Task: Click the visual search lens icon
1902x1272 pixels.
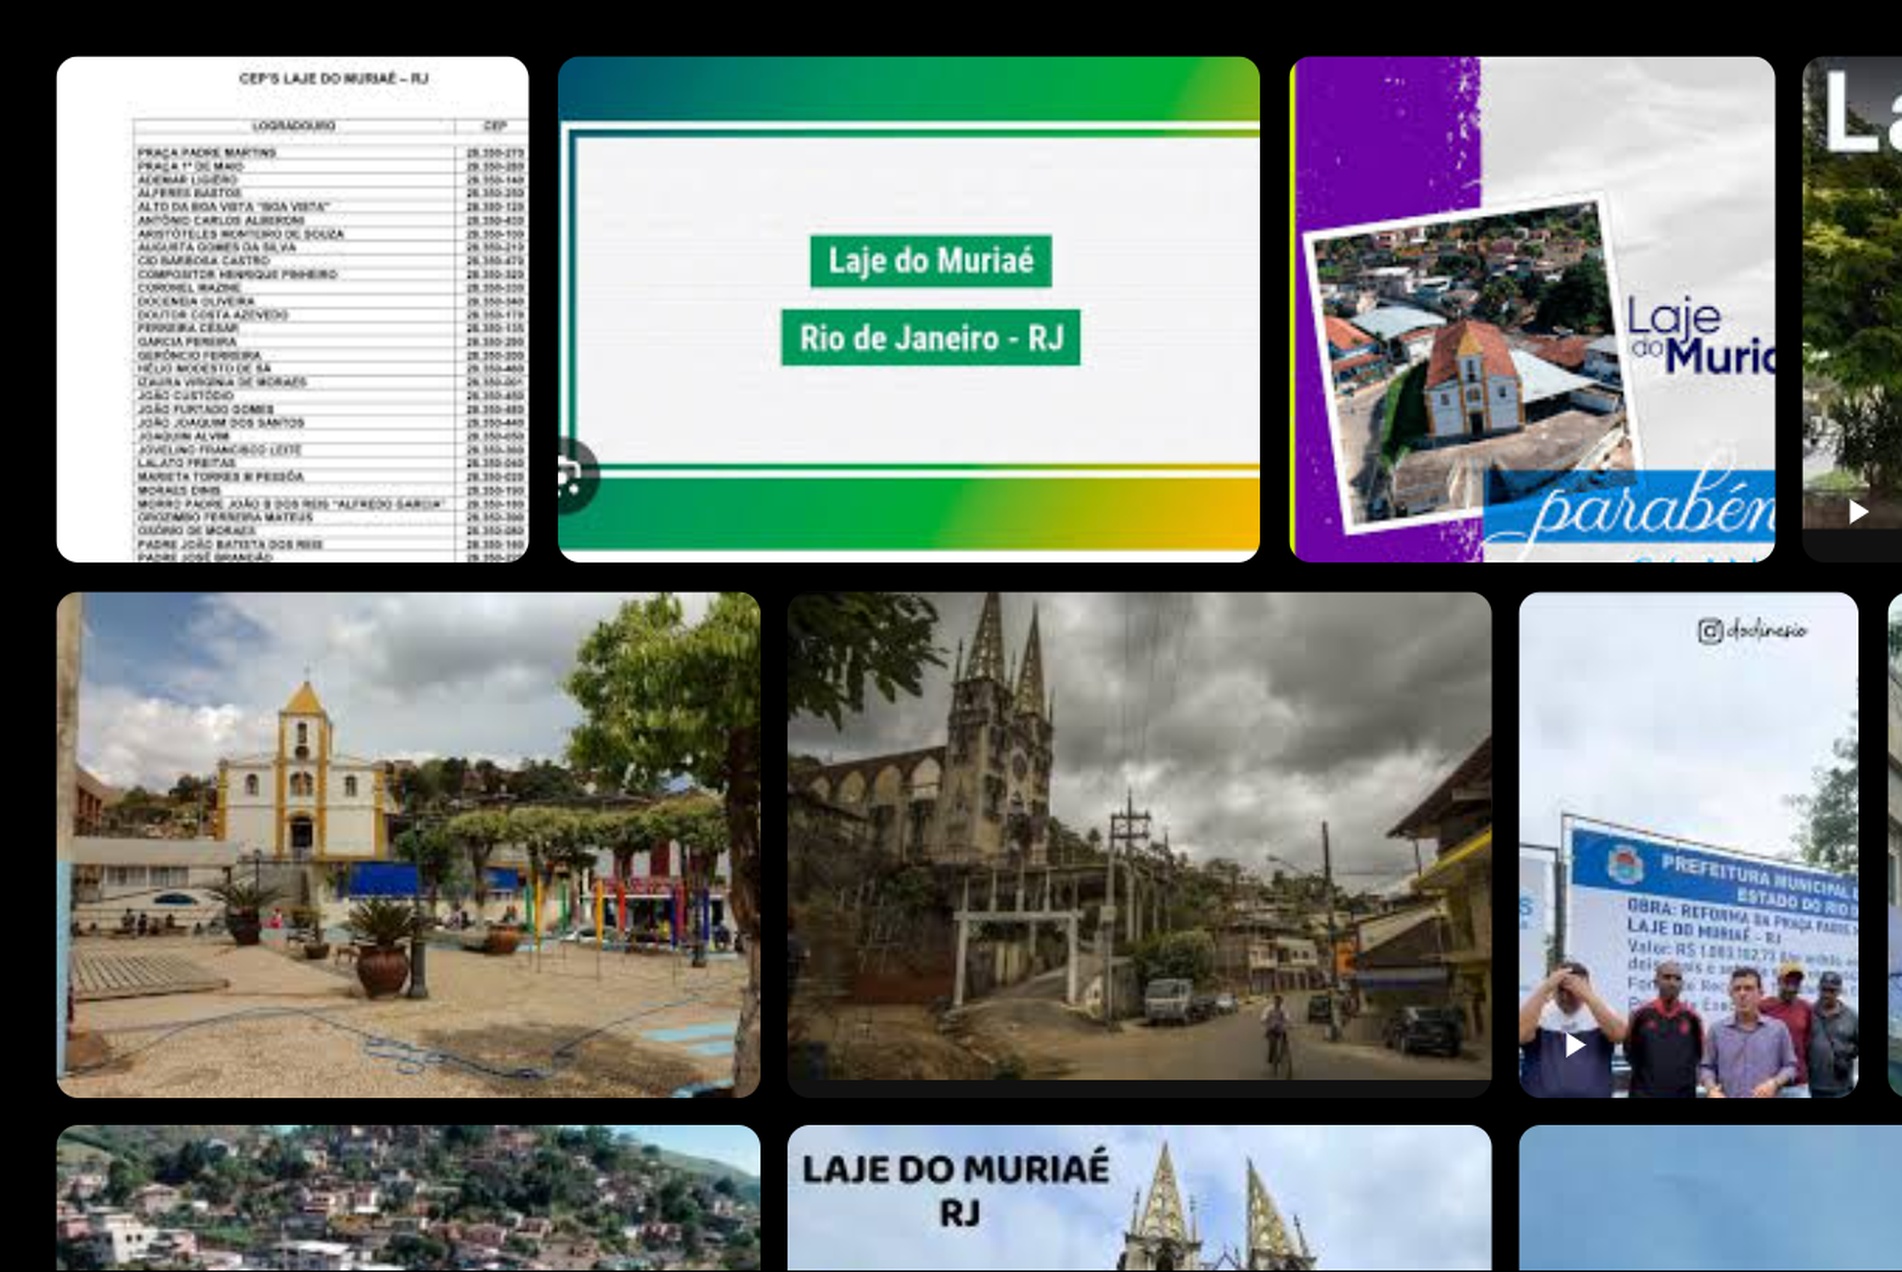Action: pos(571,476)
